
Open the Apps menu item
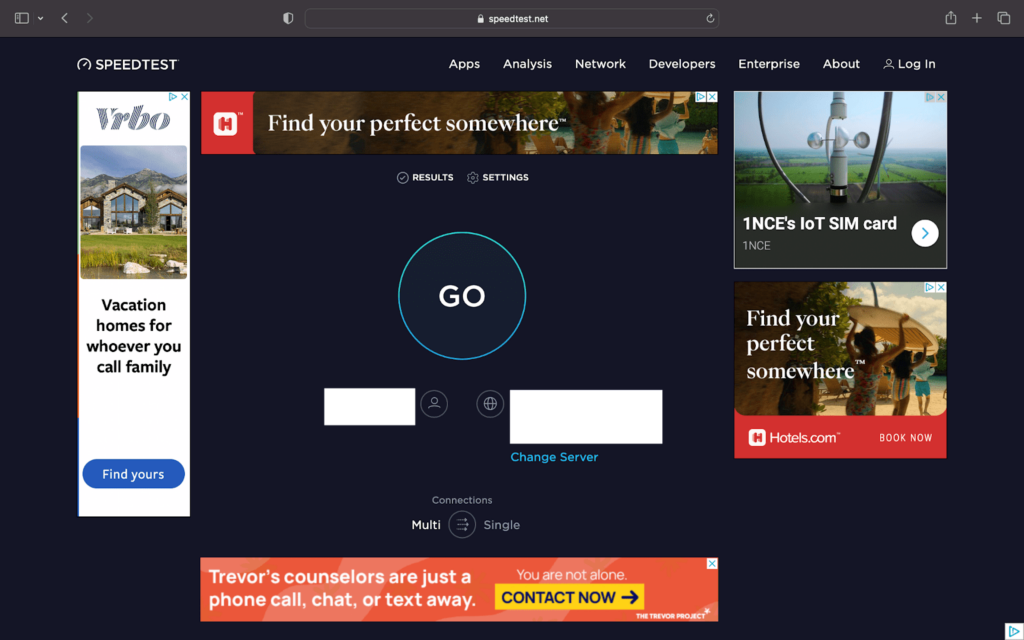point(464,64)
